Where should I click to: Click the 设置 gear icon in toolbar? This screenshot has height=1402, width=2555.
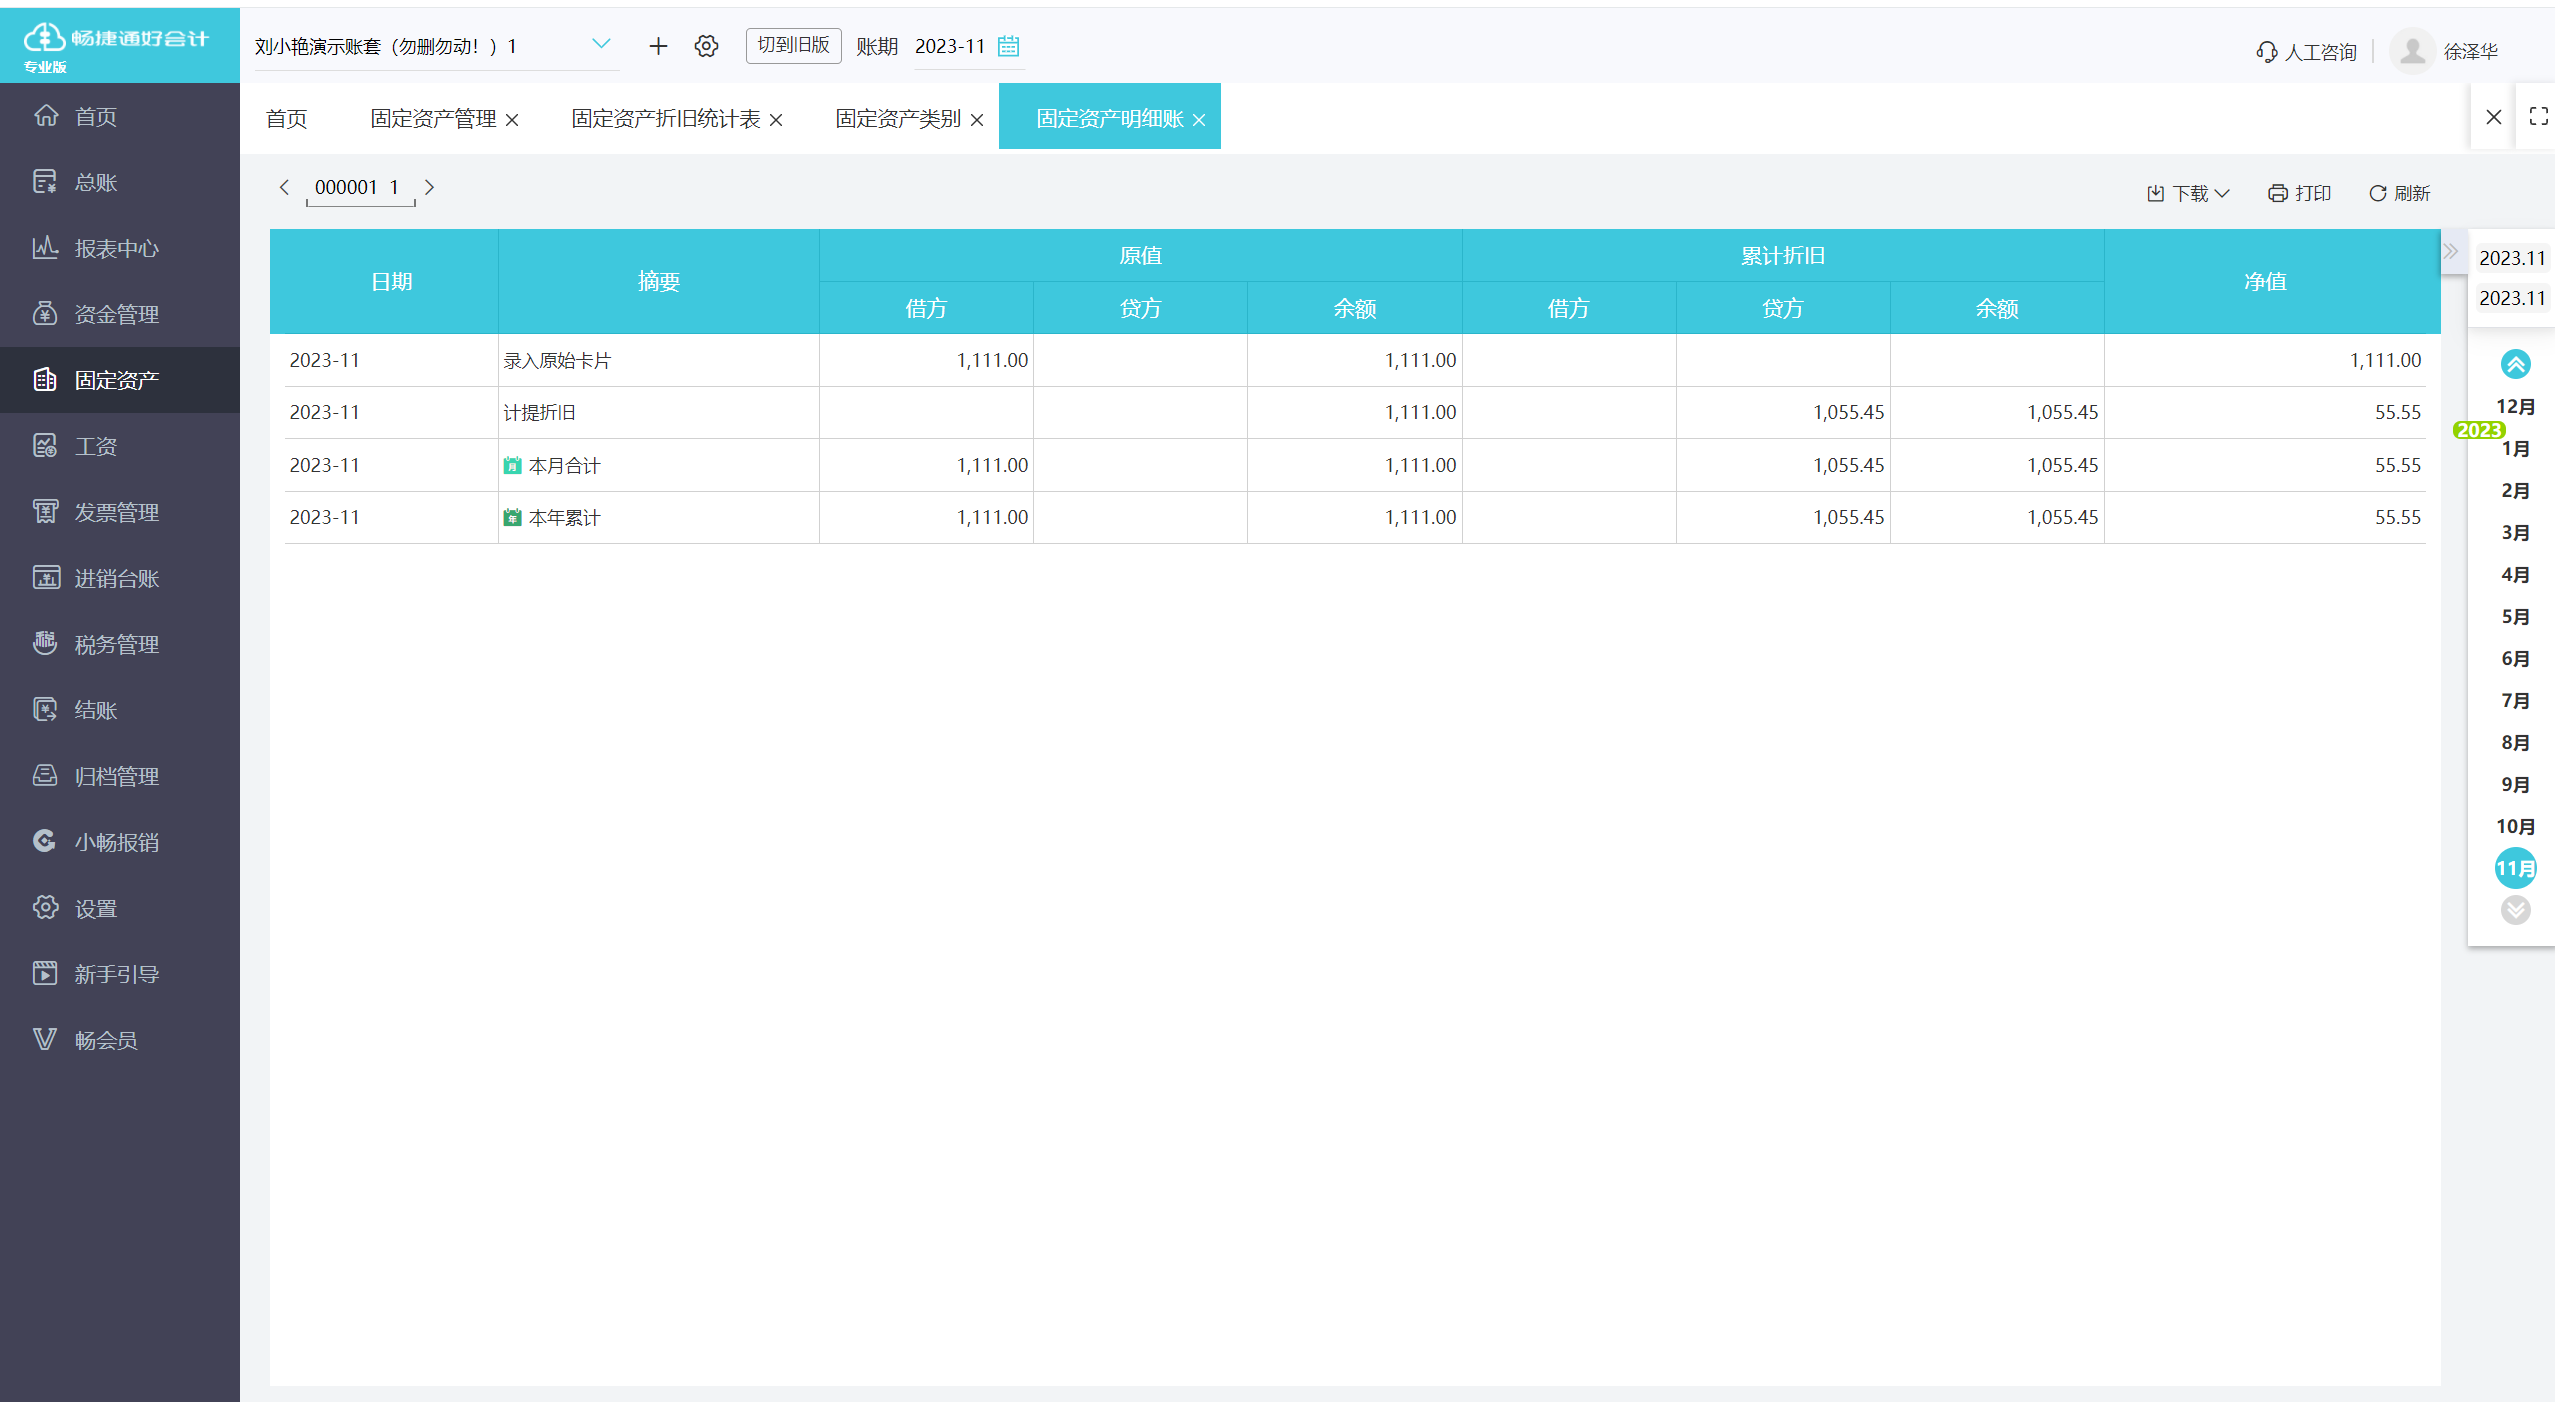pyautogui.click(x=704, y=47)
